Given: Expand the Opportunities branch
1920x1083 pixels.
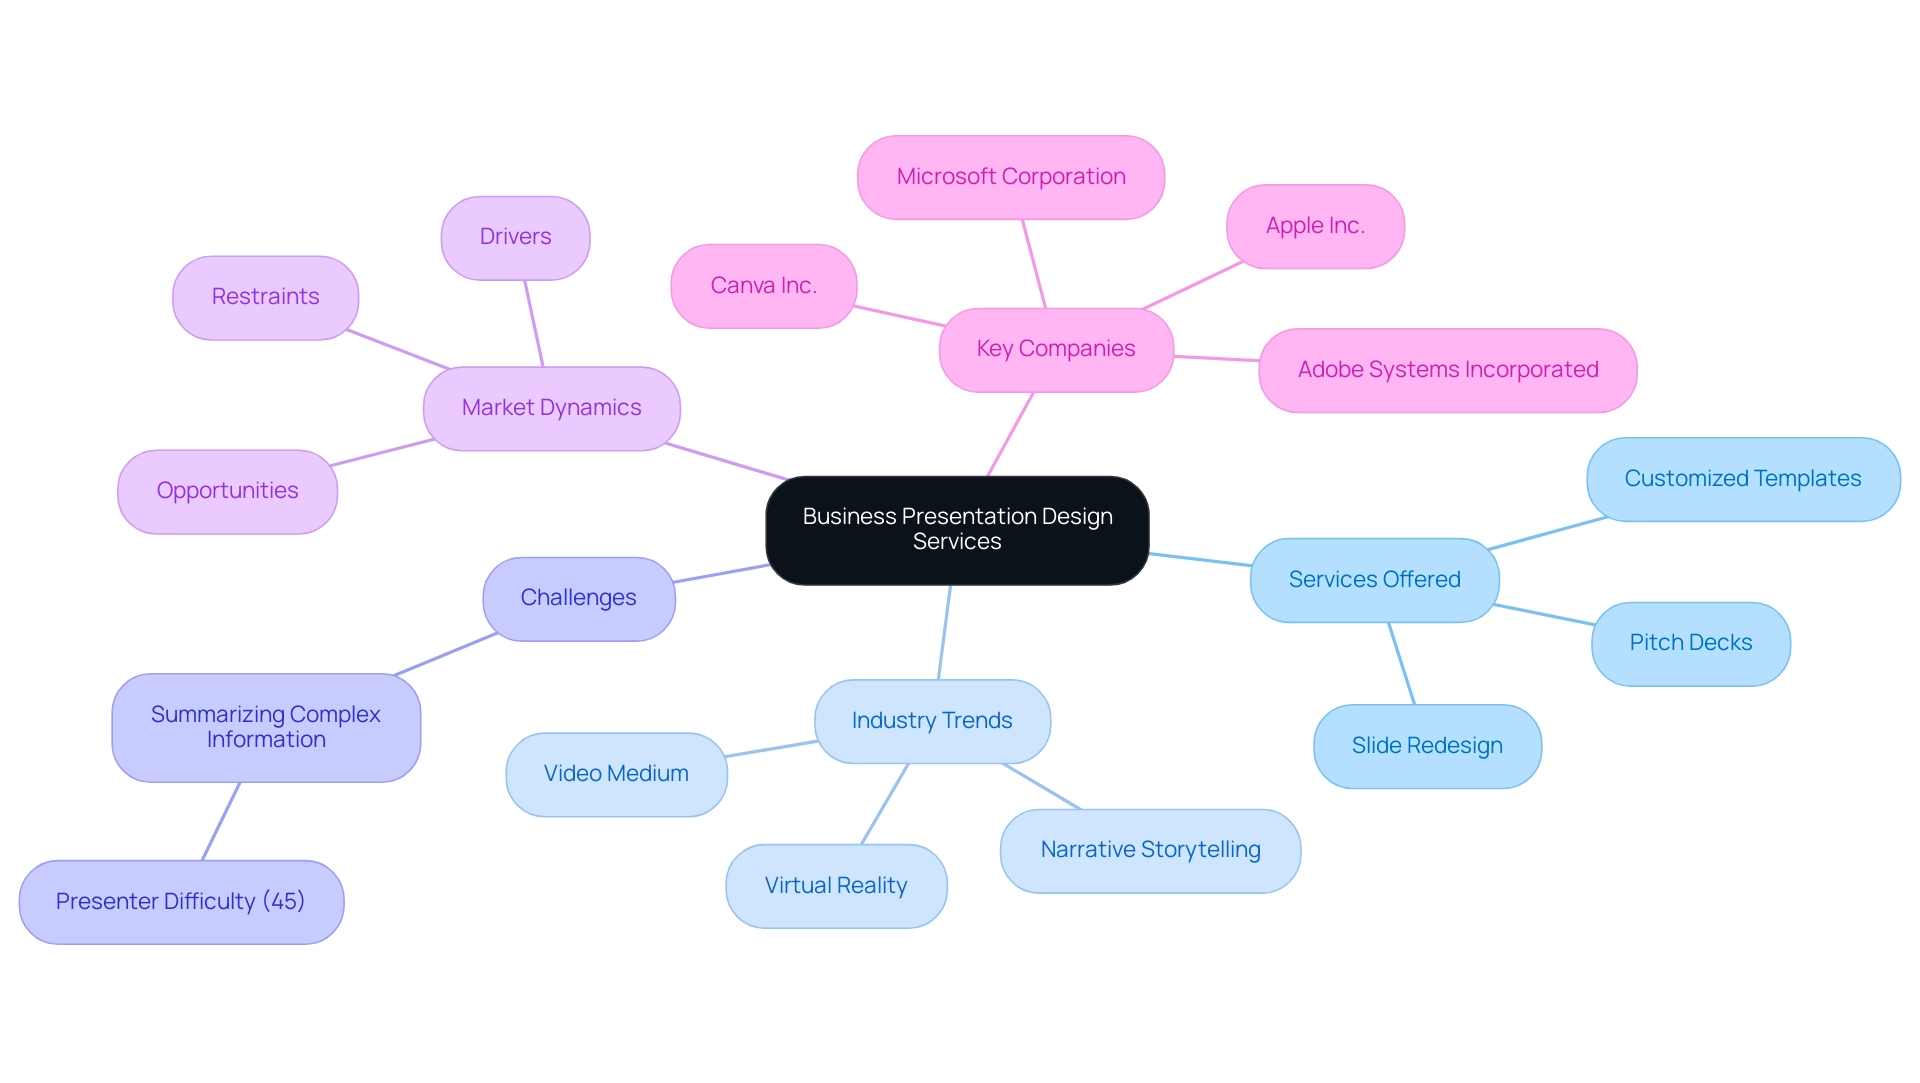Looking at the screenshot, I should click(x=224, y=489).
